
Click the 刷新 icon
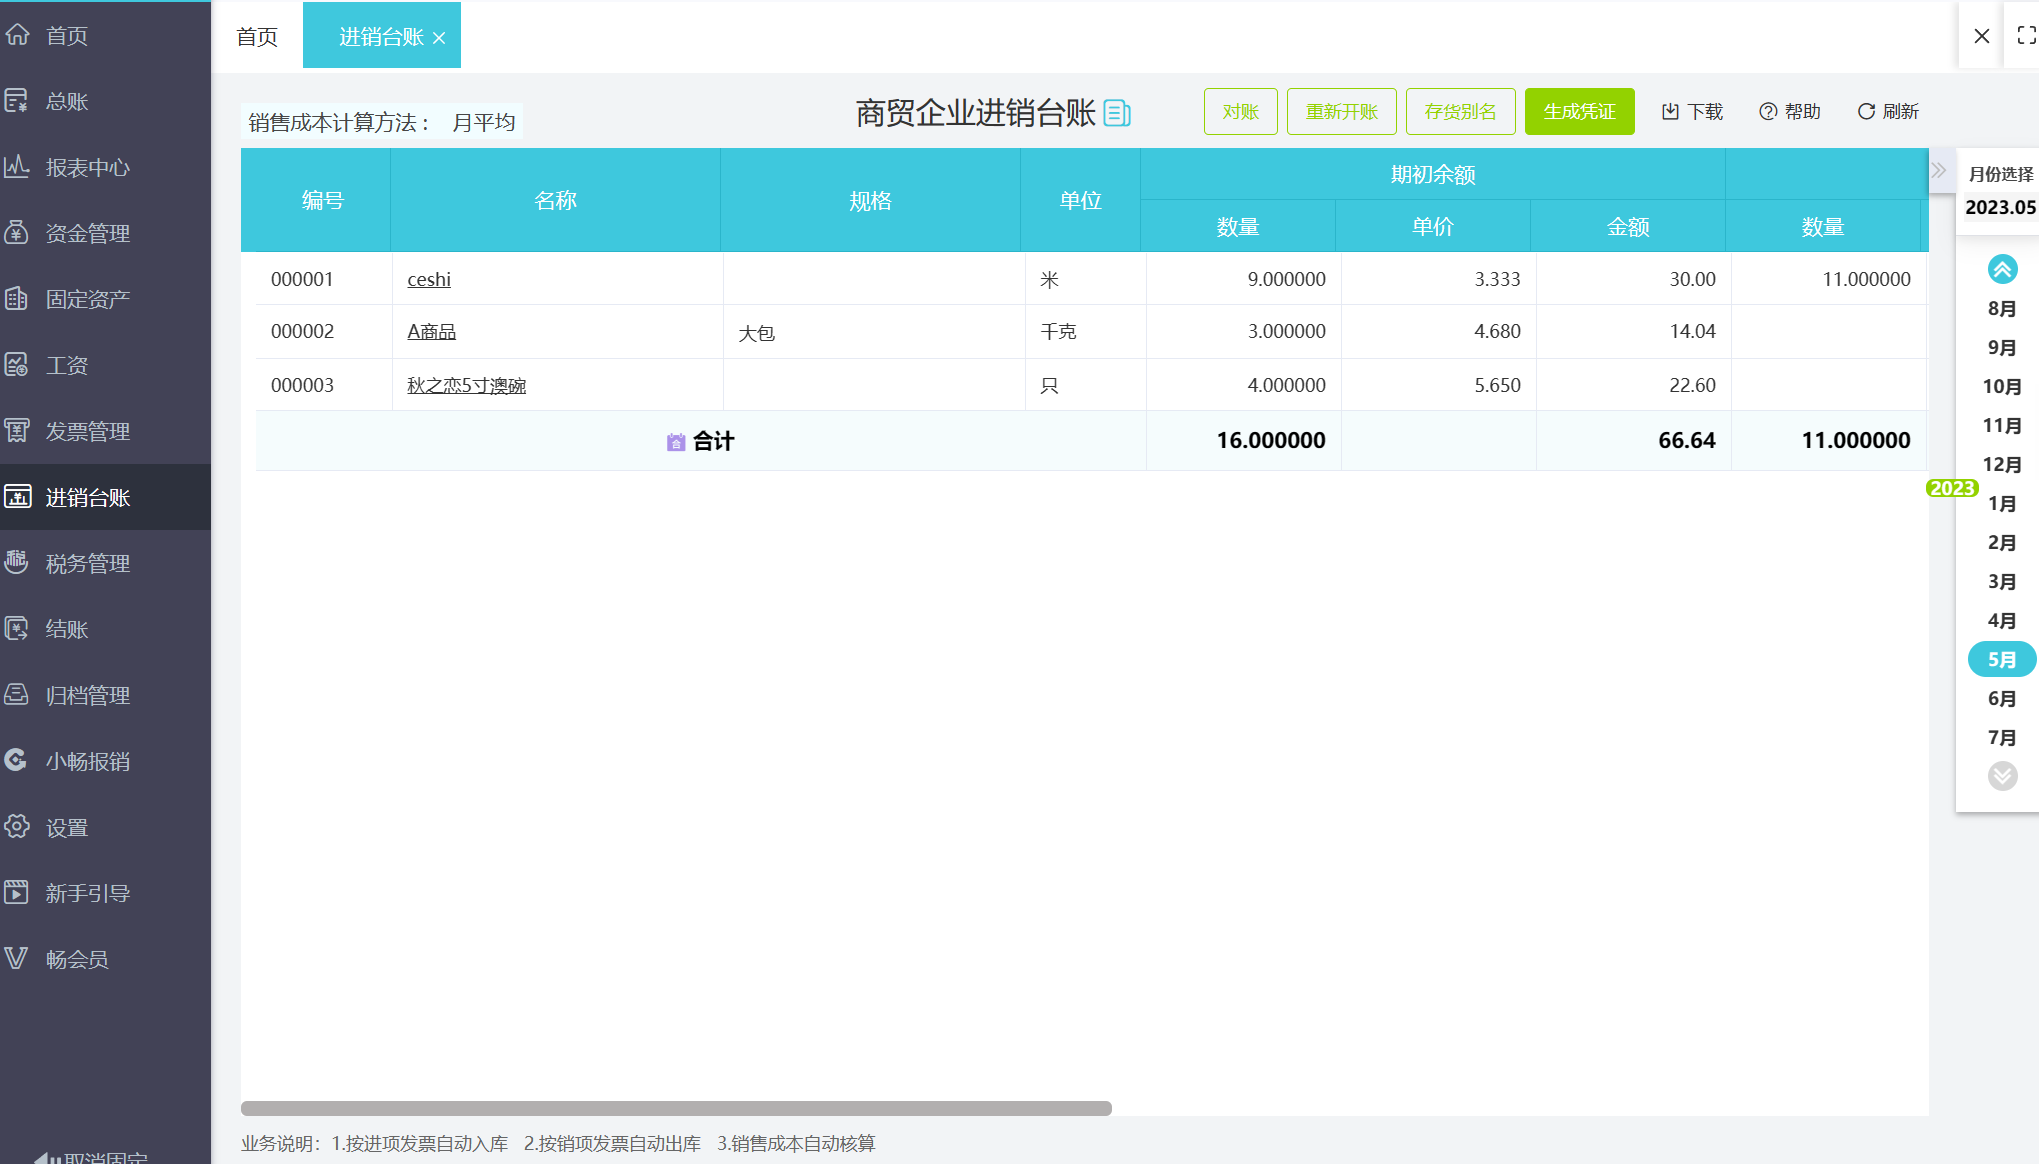(x=1867, y=111)
